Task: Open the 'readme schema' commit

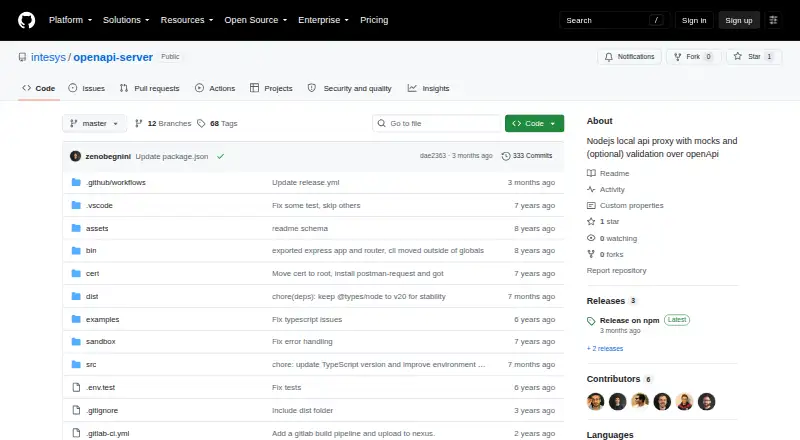Action: point(300,228)
